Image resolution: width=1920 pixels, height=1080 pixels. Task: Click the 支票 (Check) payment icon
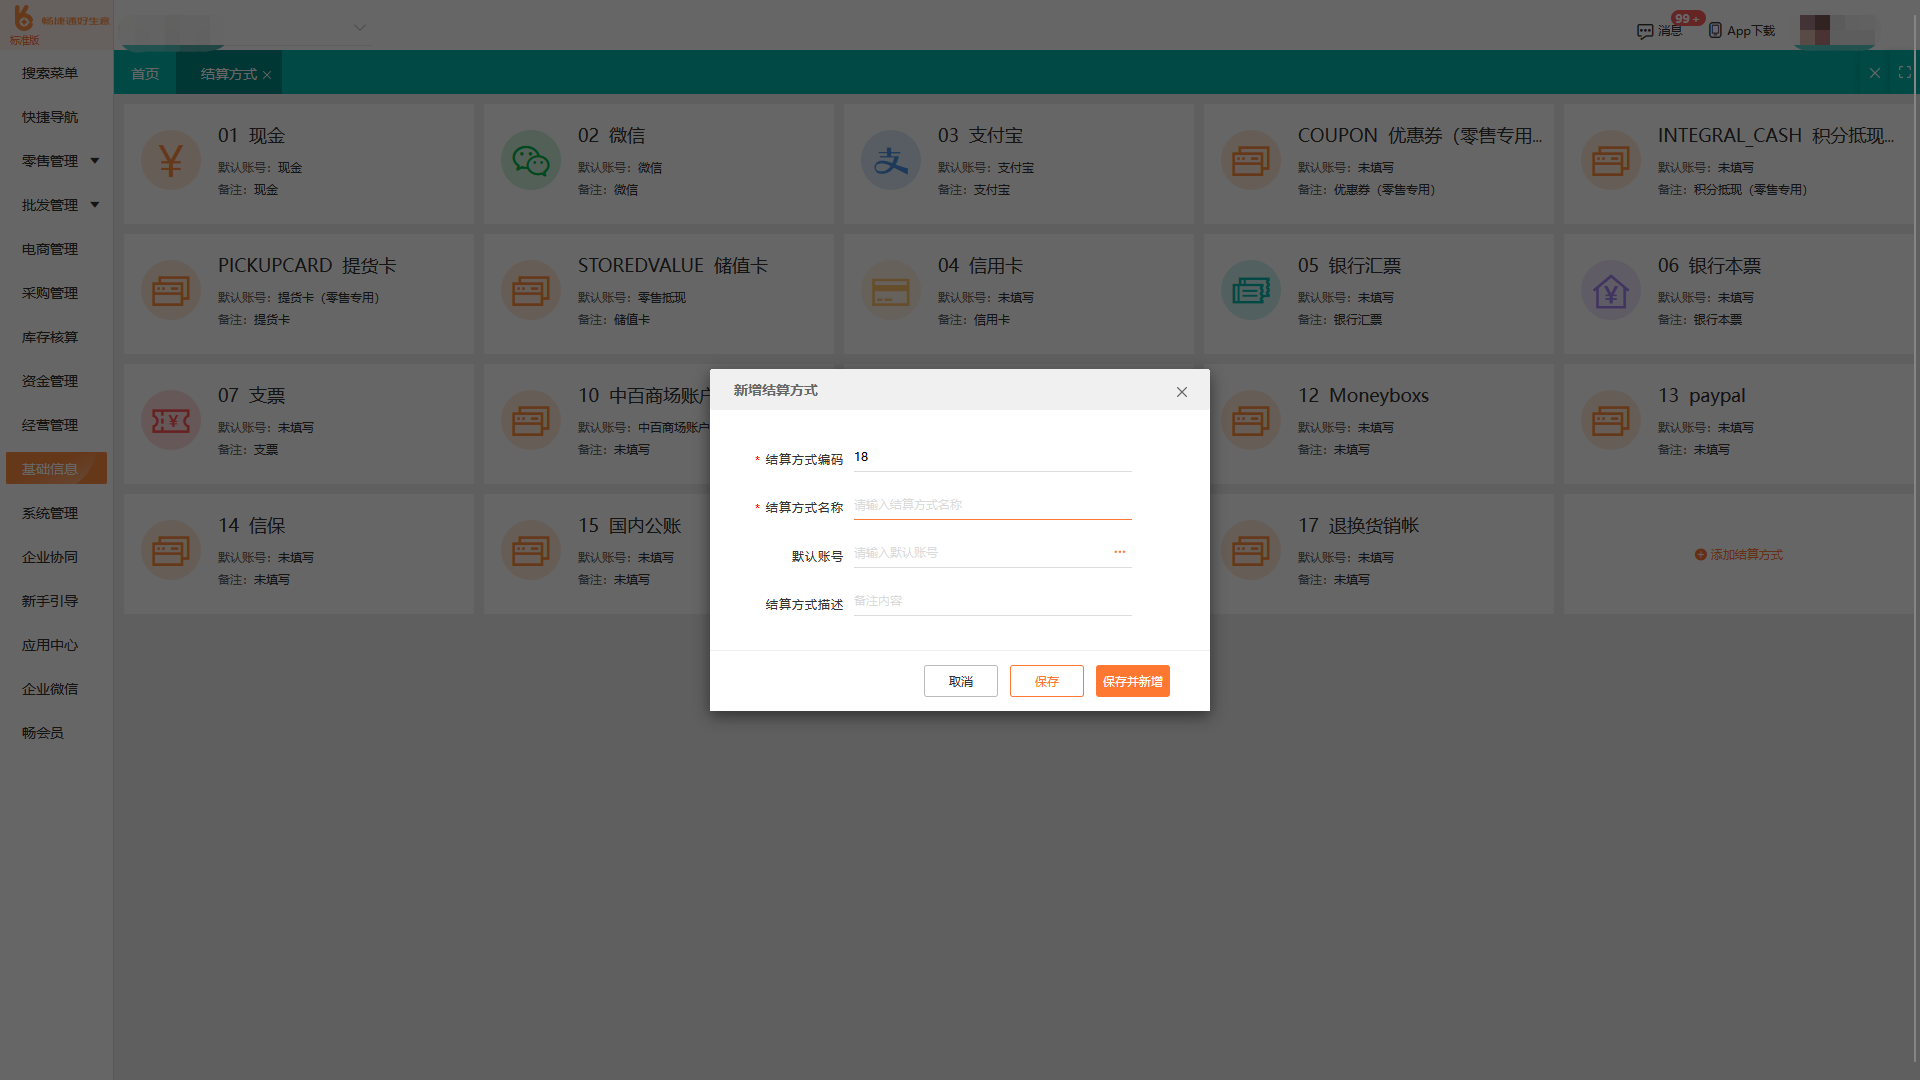169,419
